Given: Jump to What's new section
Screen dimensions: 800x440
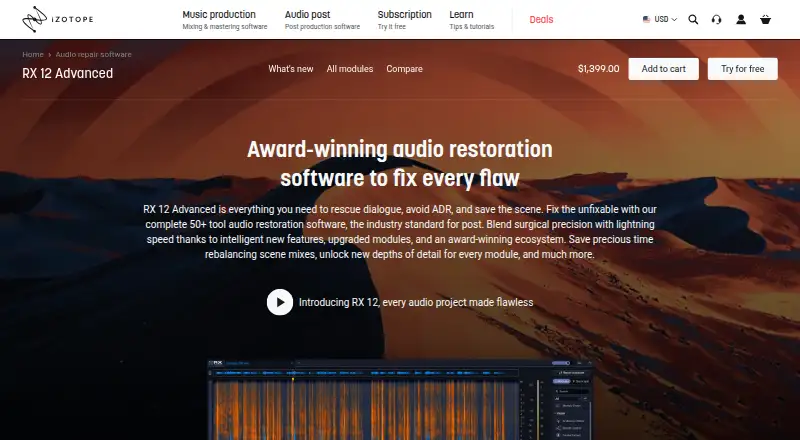Looking at the screenshot, I should [x=291, y=69].
